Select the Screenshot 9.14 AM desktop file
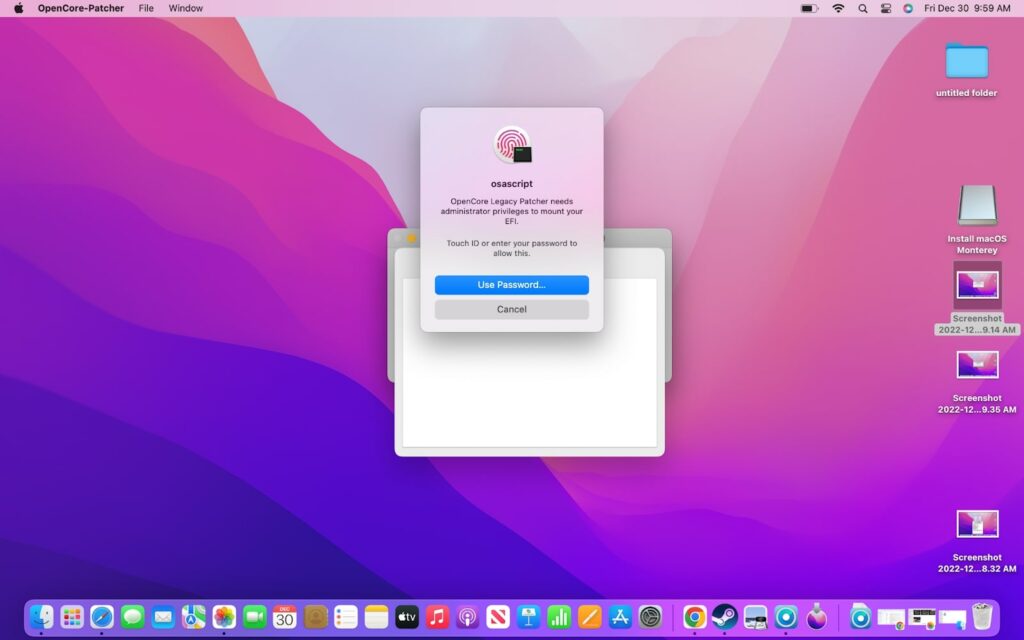 coord(977,285)
